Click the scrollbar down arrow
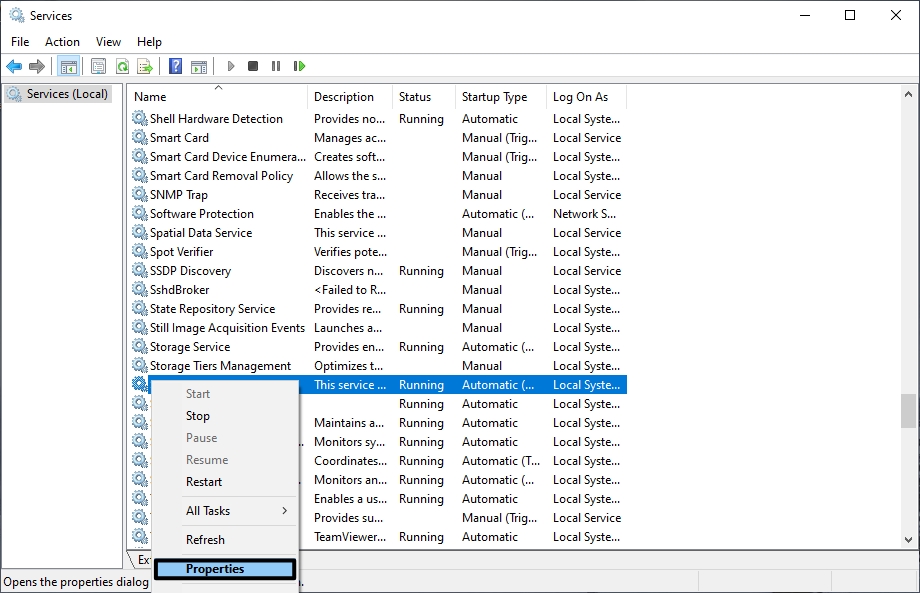 tap(908, 540)
